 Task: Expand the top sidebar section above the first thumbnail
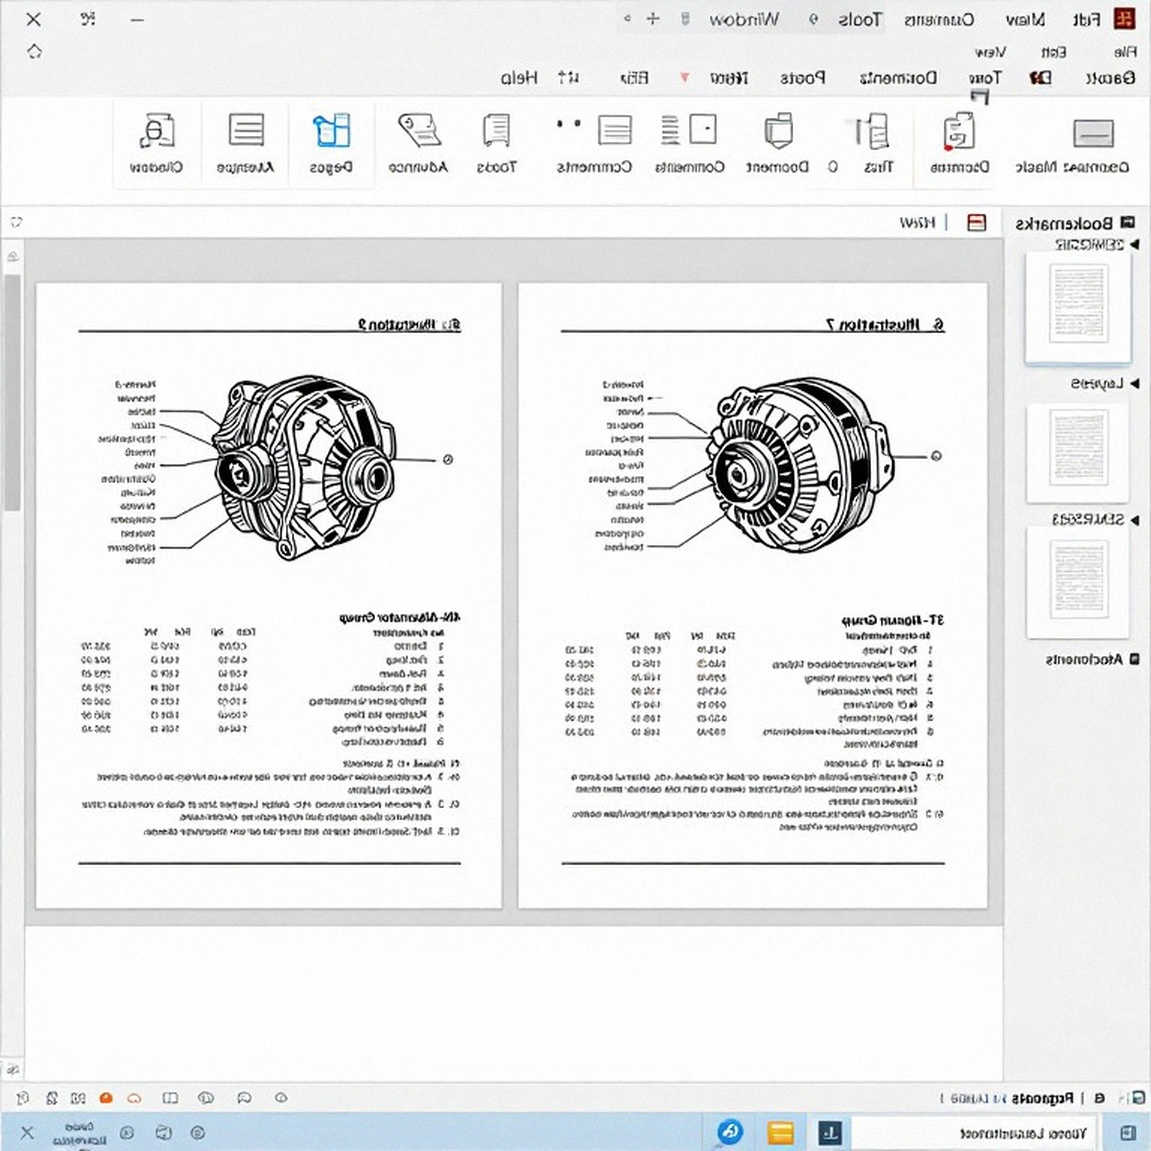click(1135, 244)
